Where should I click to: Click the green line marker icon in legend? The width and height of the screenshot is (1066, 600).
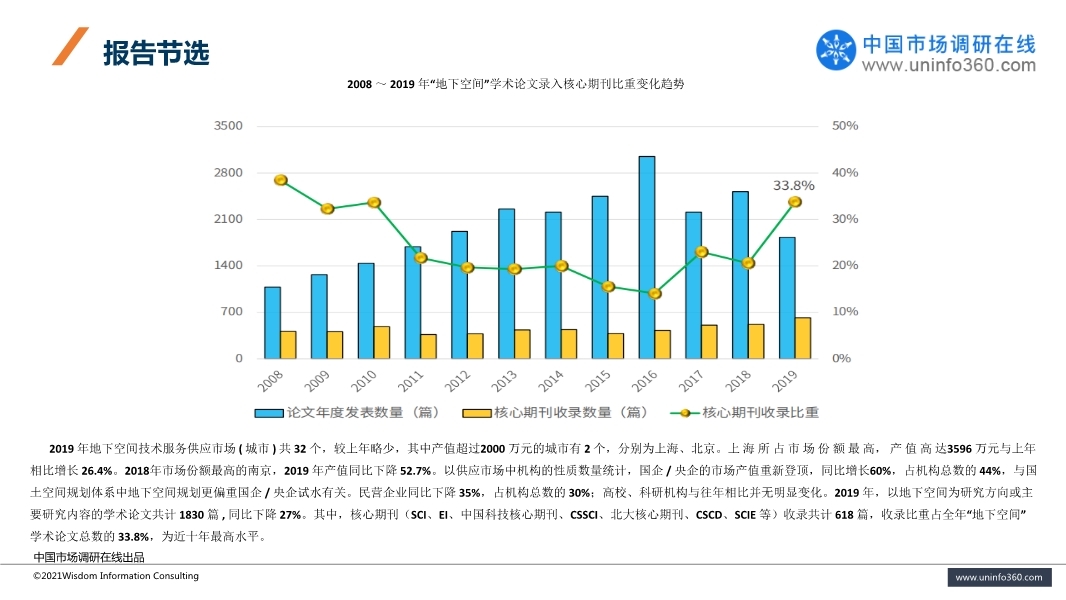click(x=685, y=412)
